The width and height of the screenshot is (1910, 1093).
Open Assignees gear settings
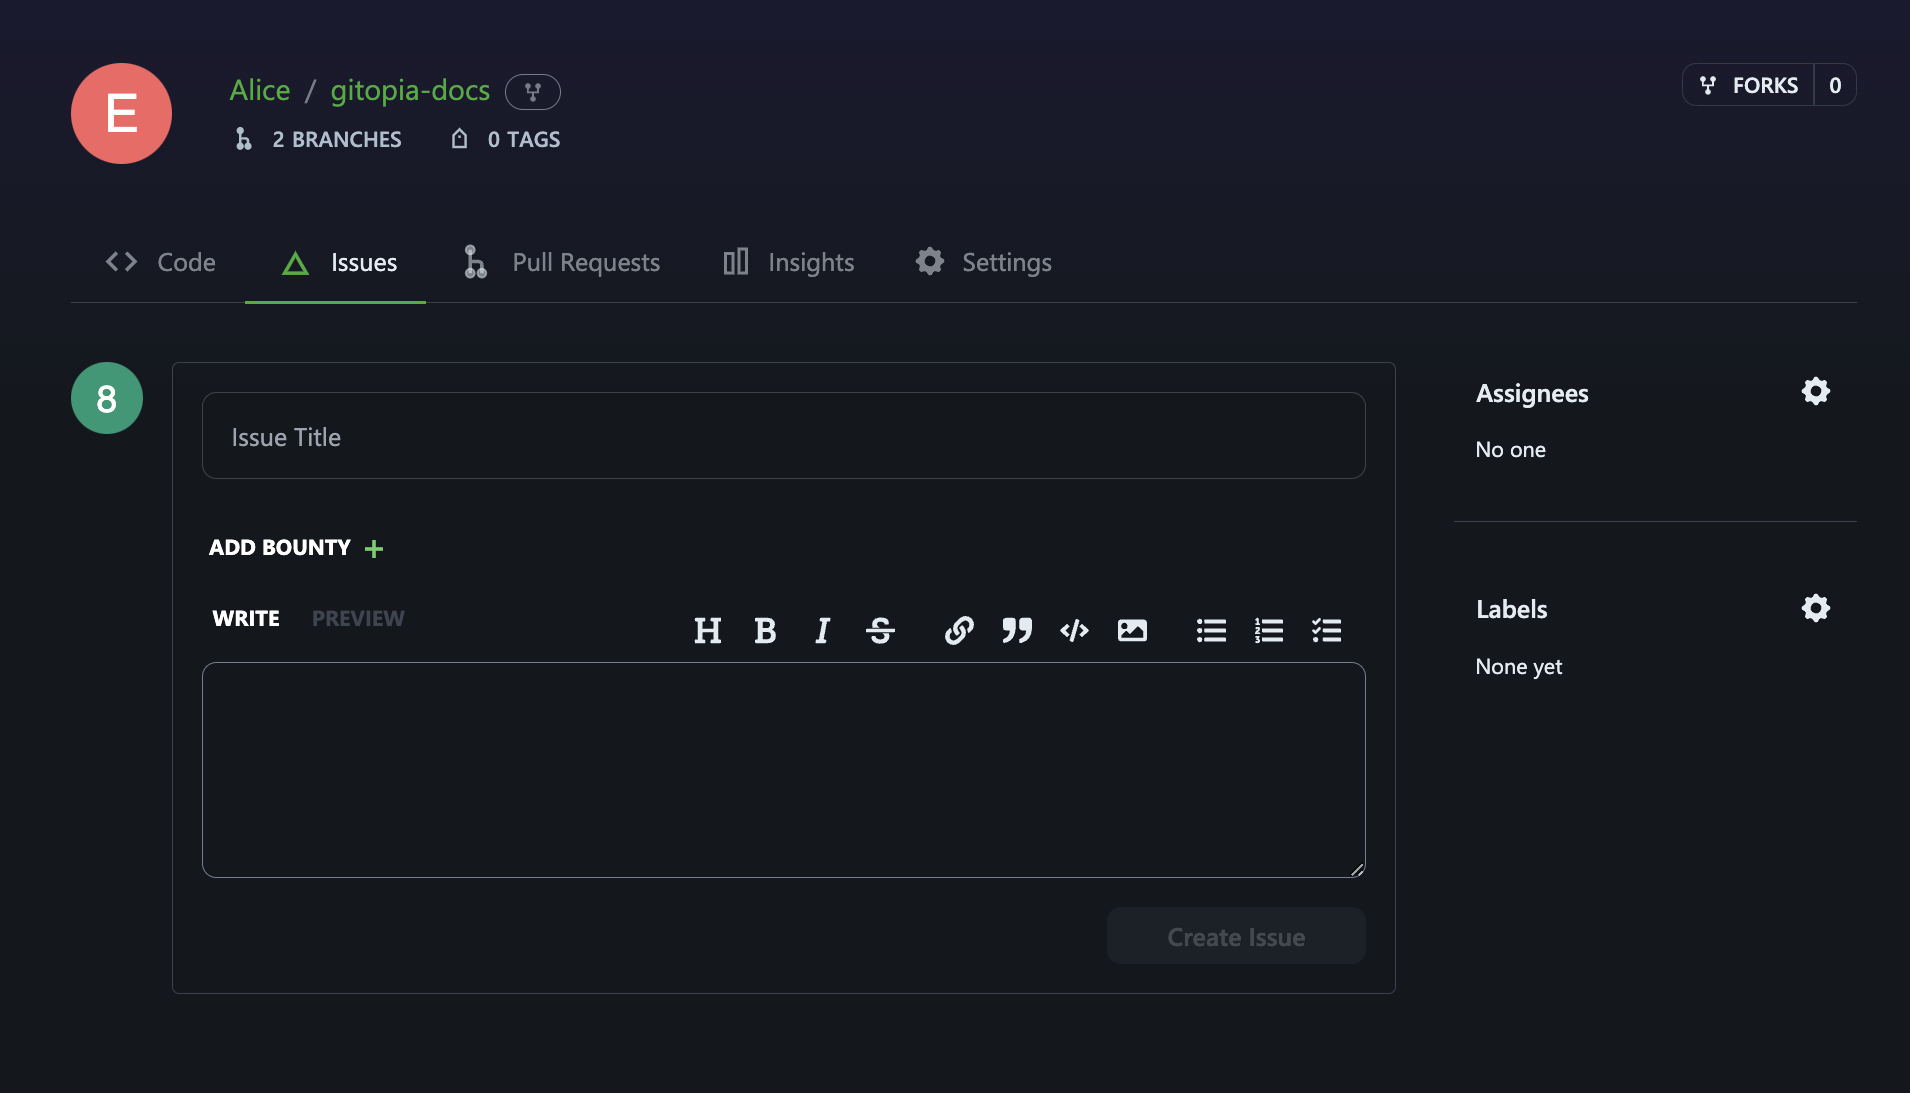(1815, 391)
